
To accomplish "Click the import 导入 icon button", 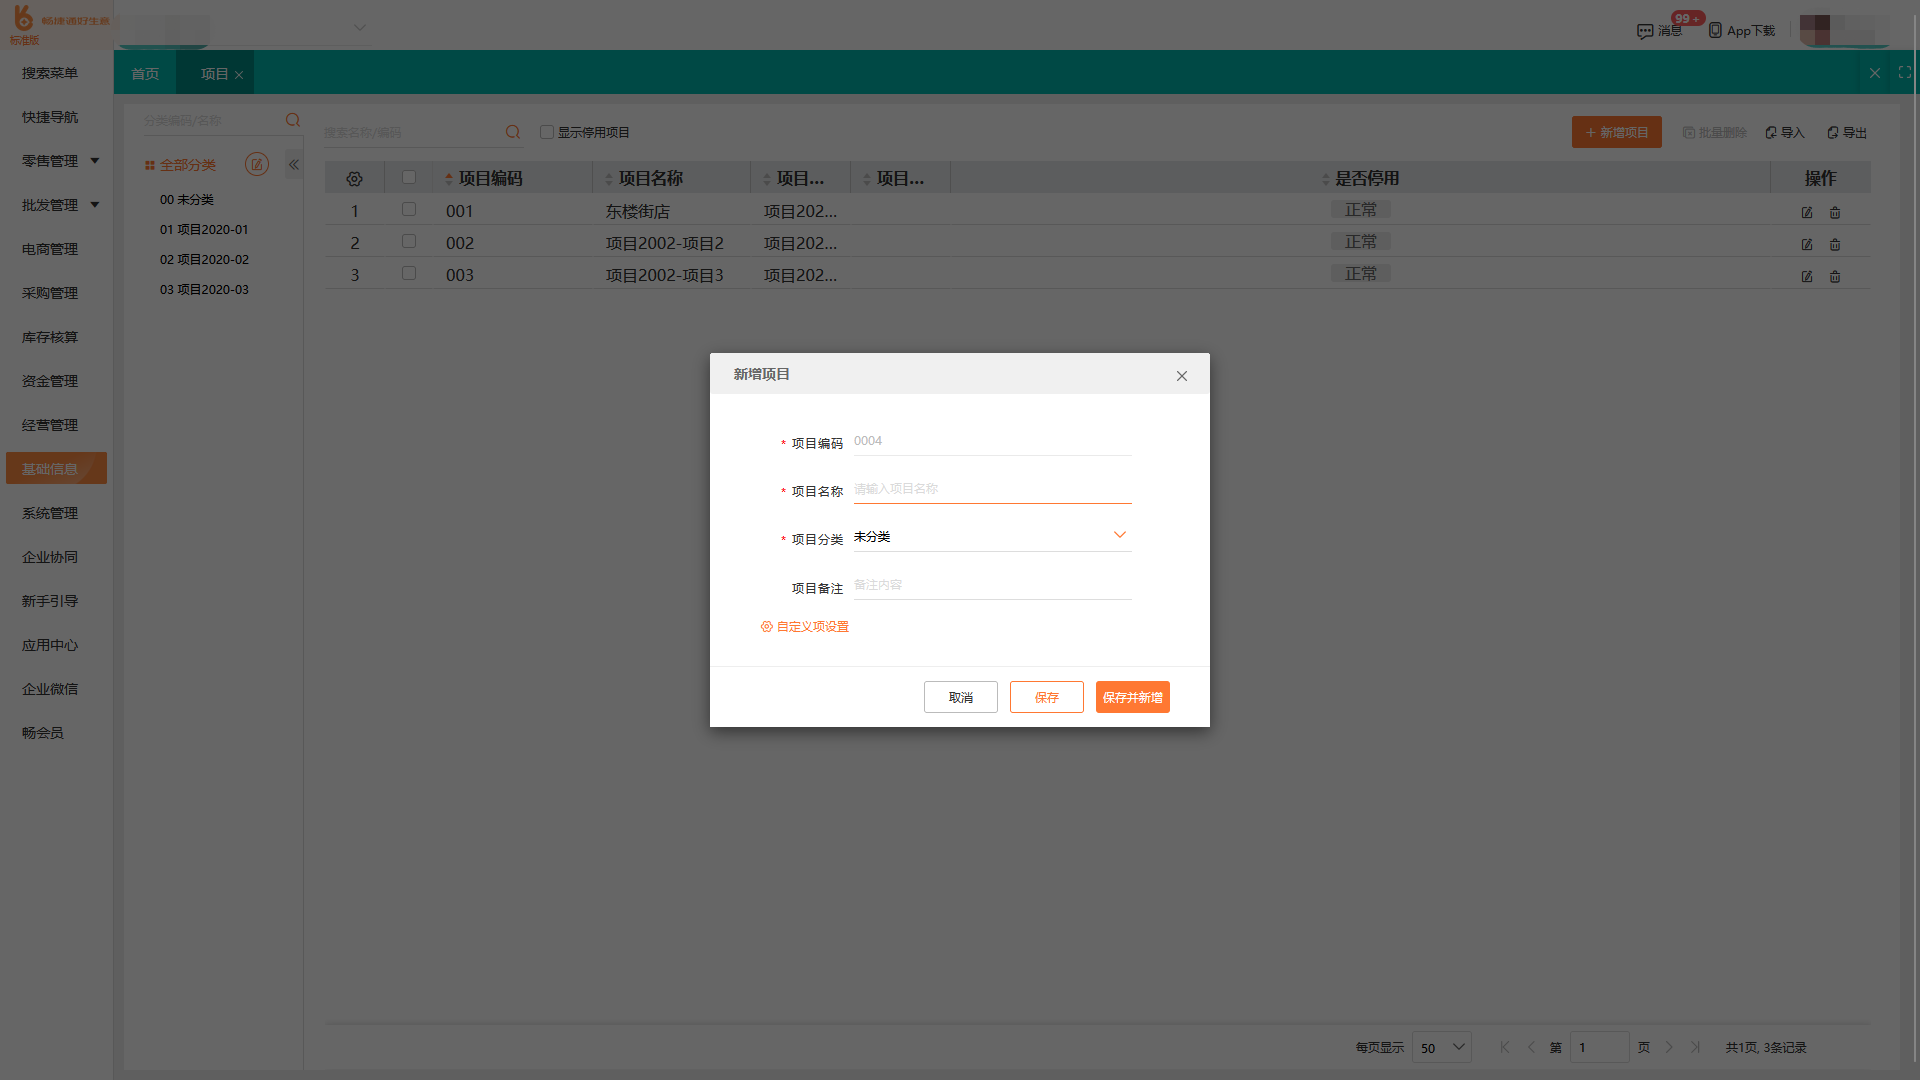I will point(1785,131).
